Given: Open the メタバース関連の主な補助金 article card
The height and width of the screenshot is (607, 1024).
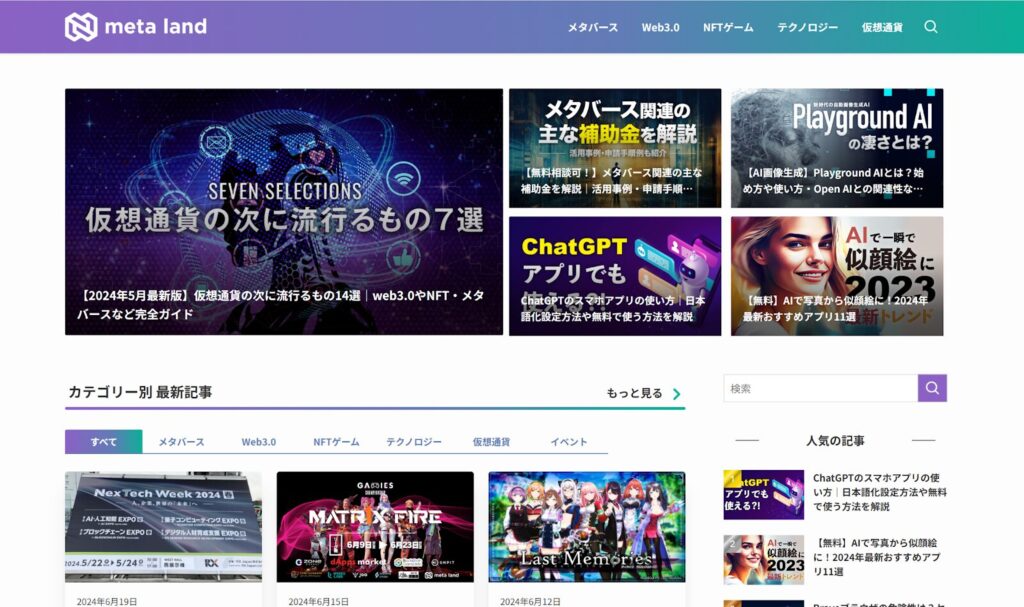Looking at the screenshot, I should pyautogui.click(x=615, y=148).
